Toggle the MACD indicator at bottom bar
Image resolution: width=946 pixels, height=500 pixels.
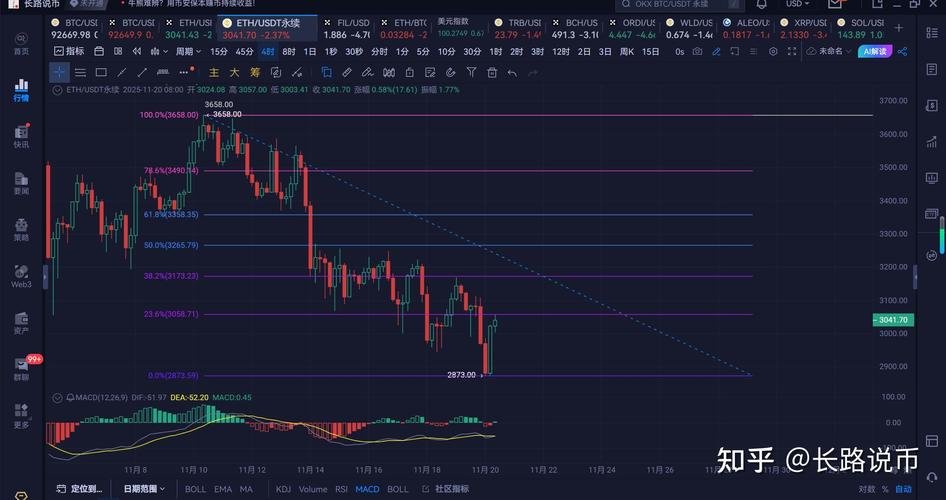tap(367, 489)
